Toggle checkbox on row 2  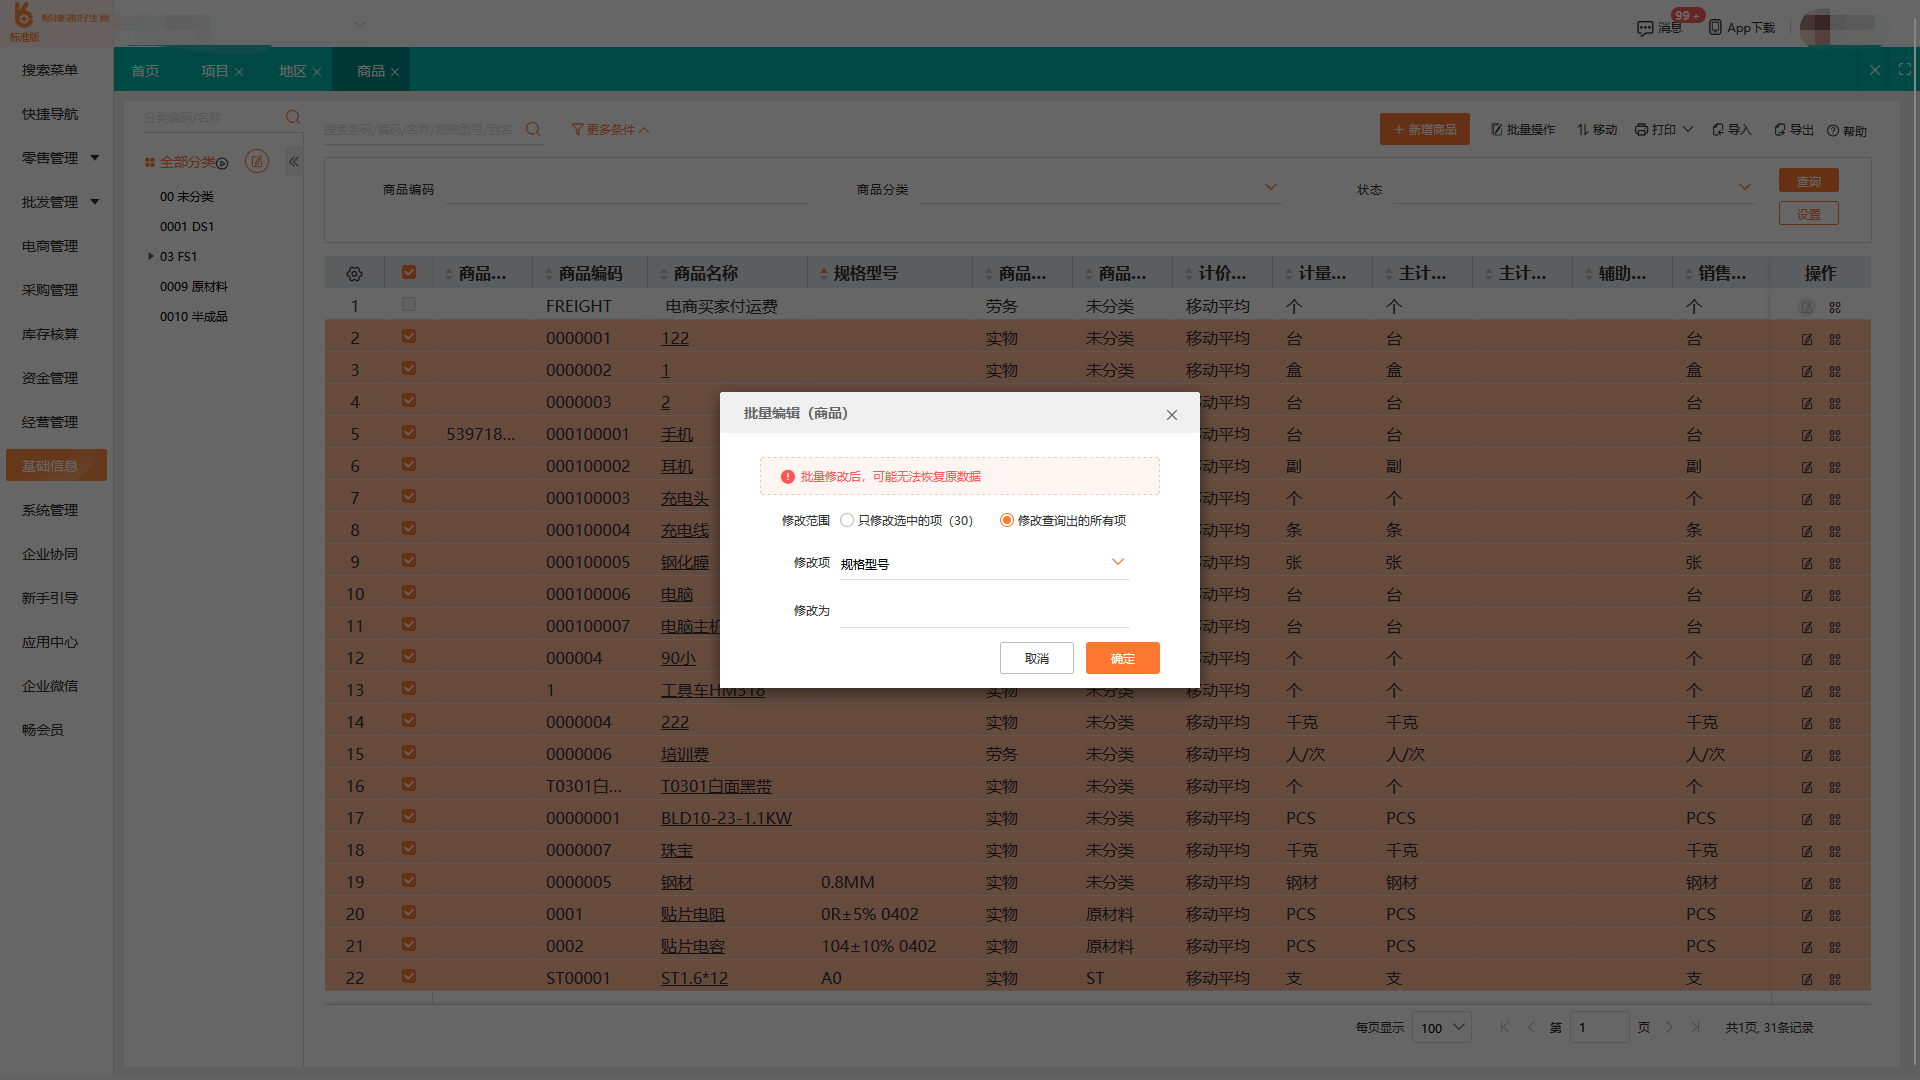[x=409, y=338]
